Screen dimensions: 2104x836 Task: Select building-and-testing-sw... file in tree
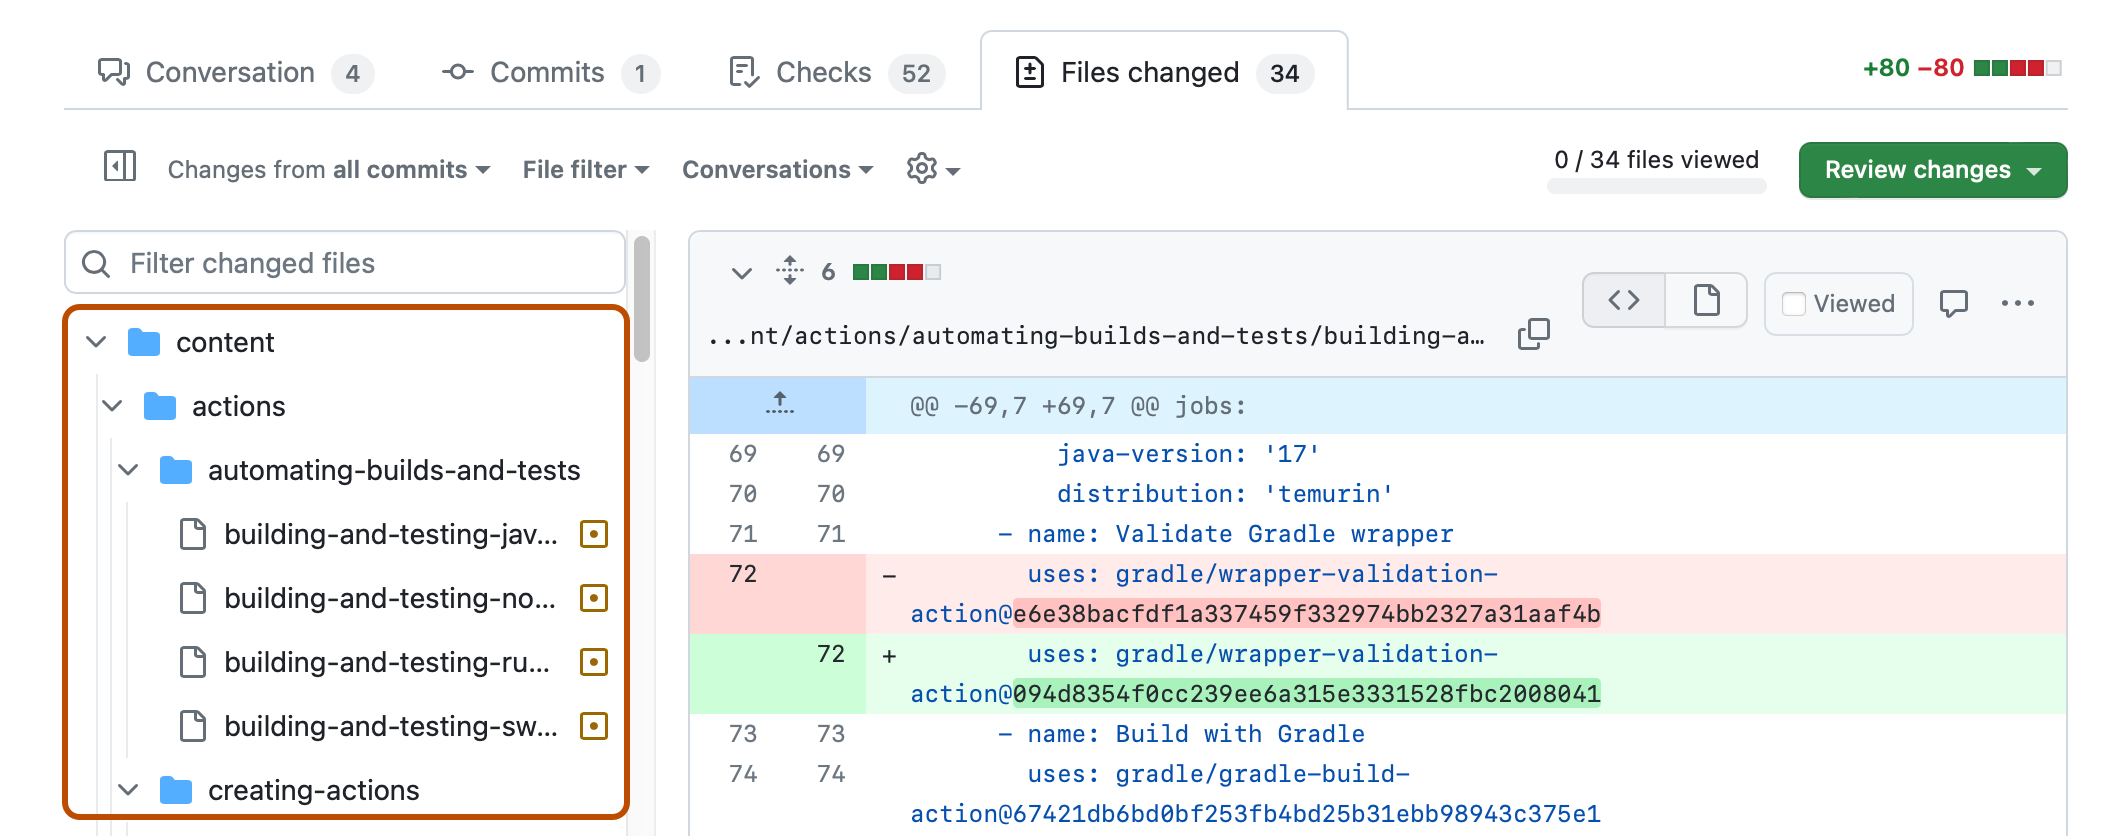click(390, 726)
